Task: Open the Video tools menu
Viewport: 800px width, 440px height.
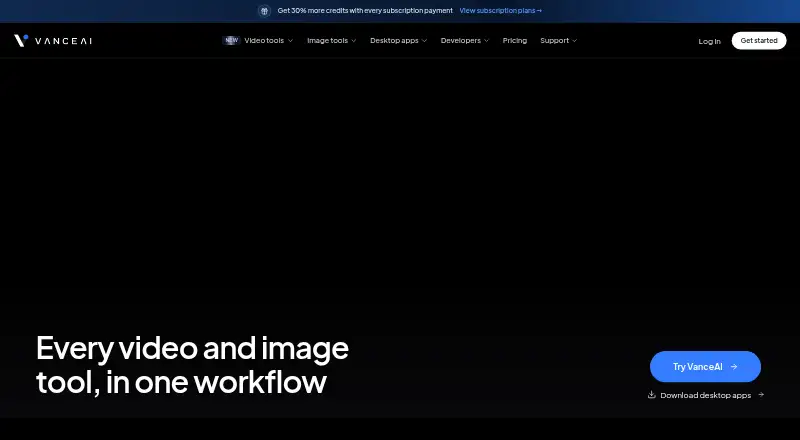Action: coord(264,40)
